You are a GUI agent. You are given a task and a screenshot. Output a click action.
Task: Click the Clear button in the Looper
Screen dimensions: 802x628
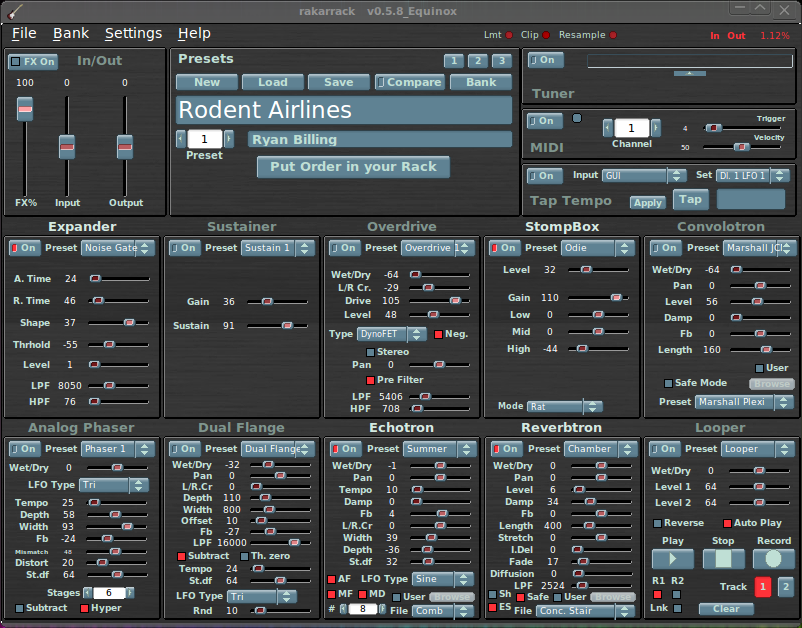point(726,608)
